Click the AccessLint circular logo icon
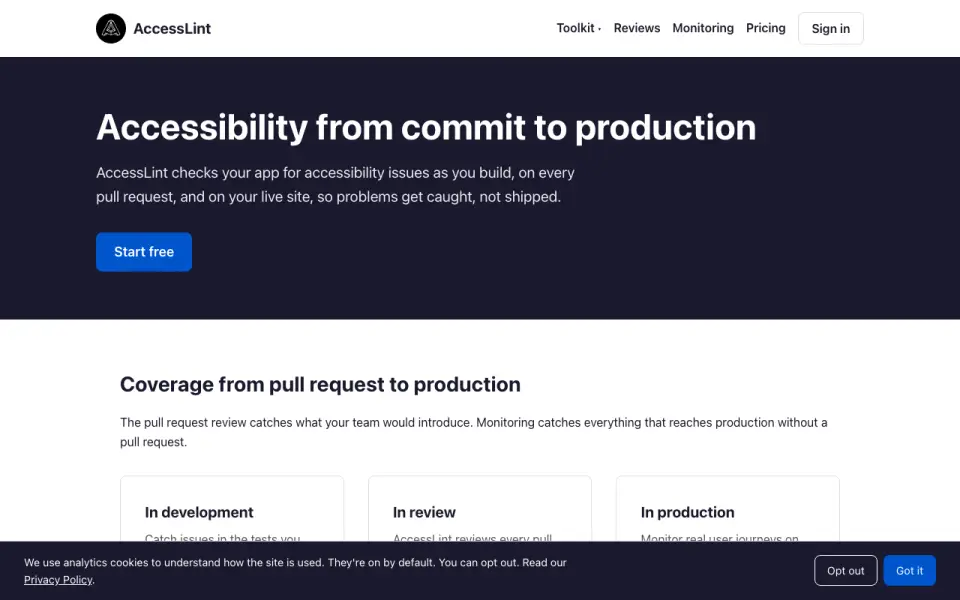Viewport: 960px width, 600px height. pos(111,28)
